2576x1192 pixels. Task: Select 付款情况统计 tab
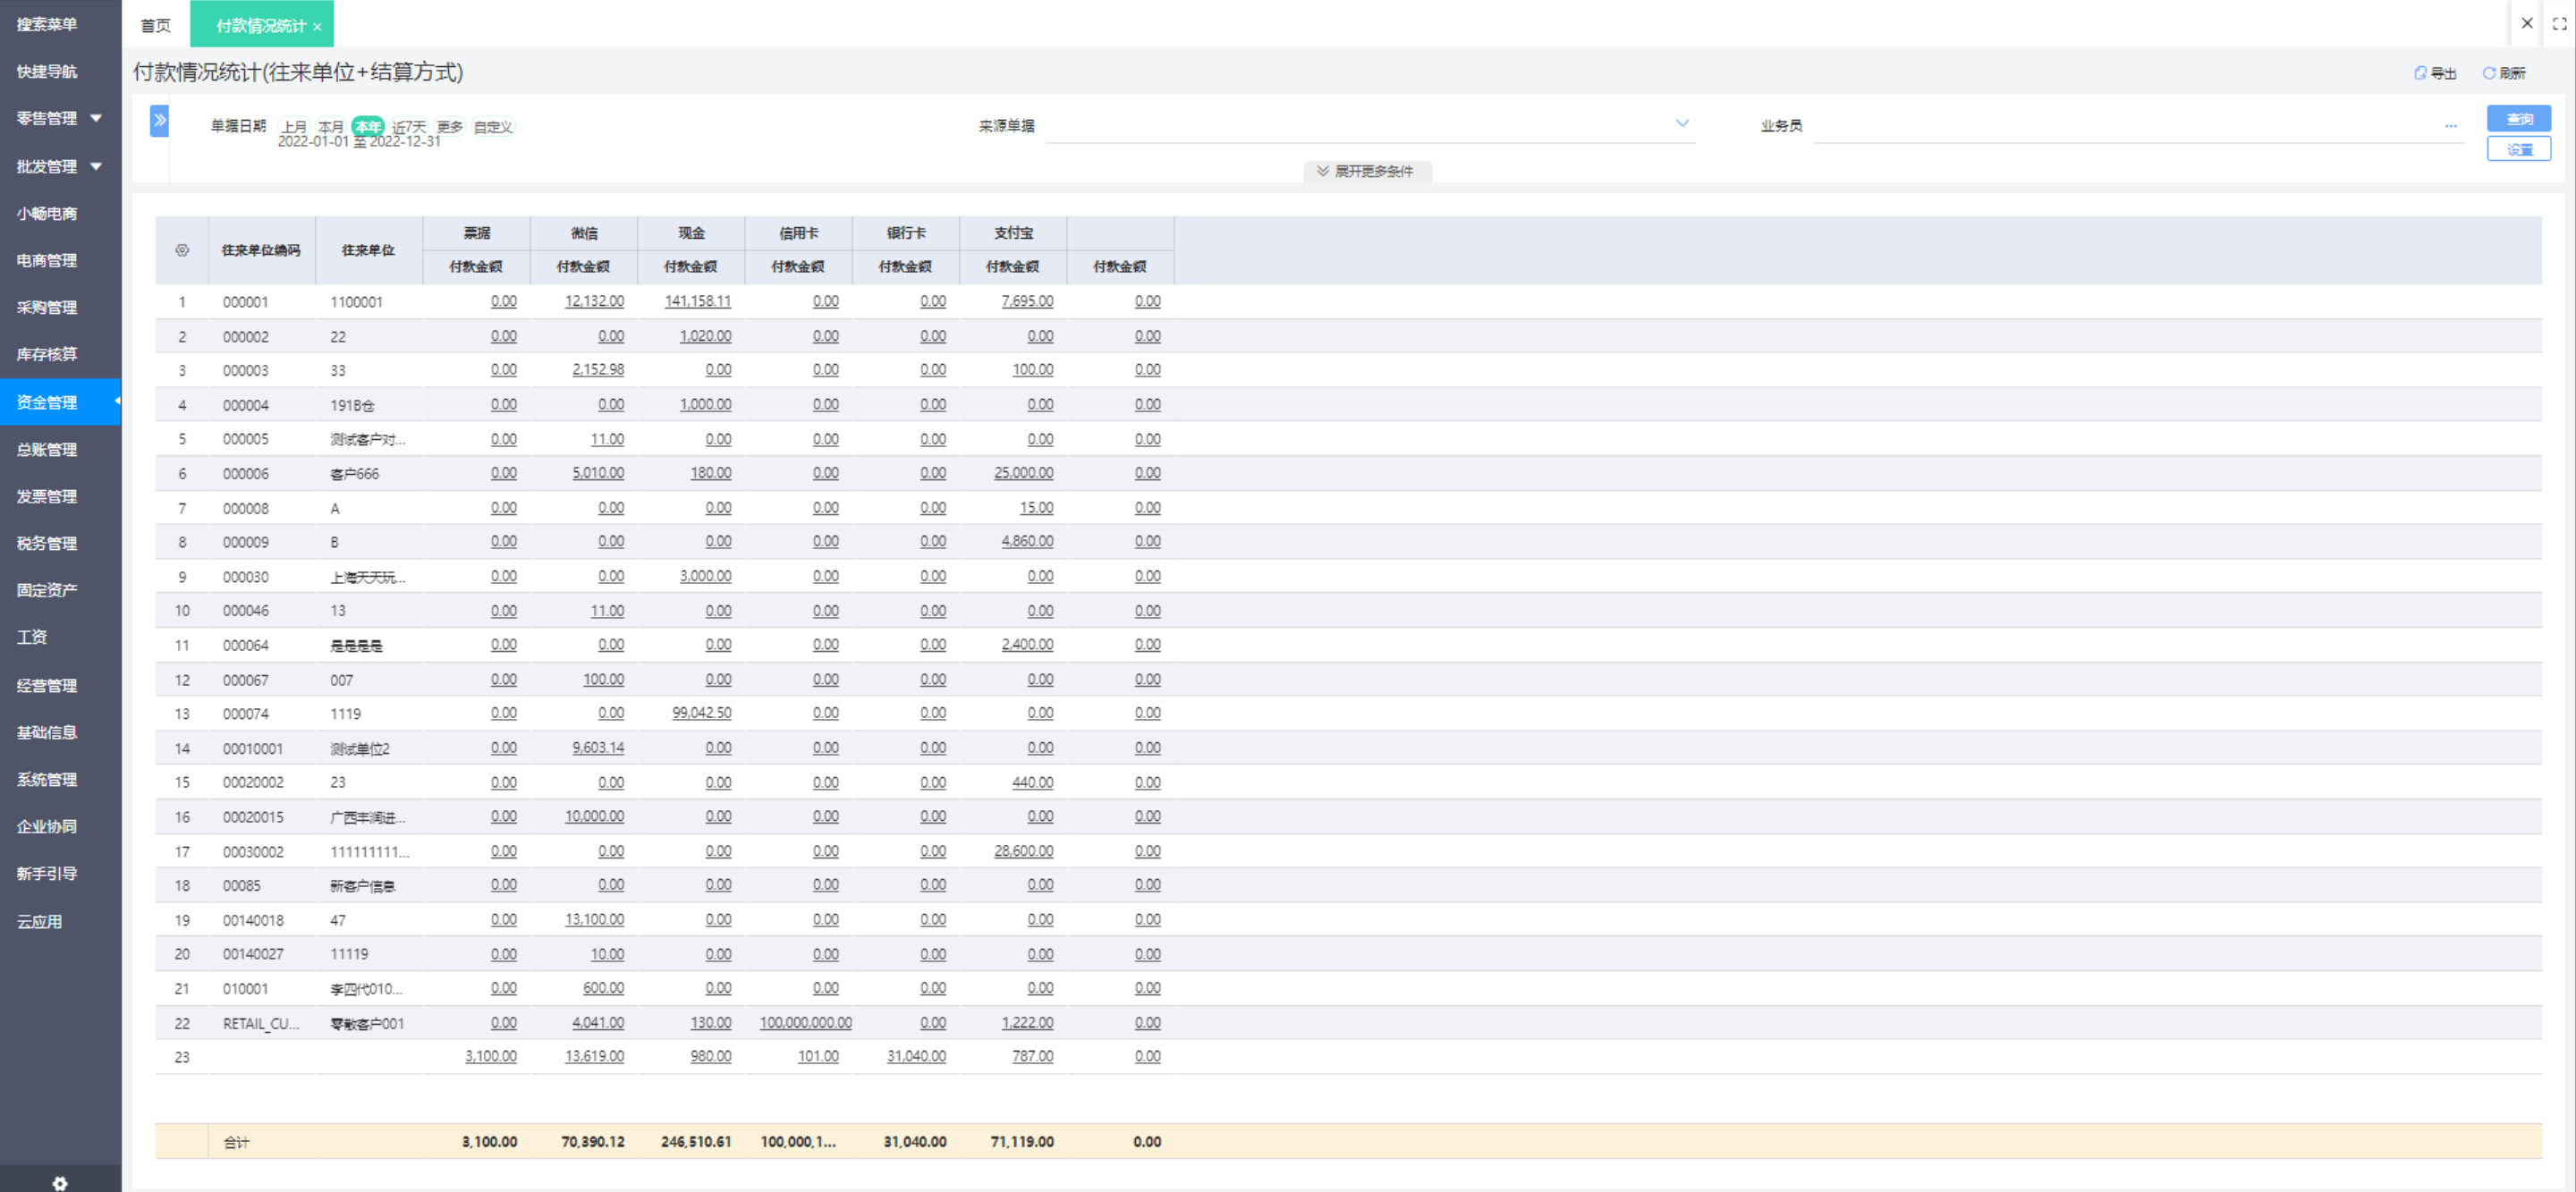(263, 23)
